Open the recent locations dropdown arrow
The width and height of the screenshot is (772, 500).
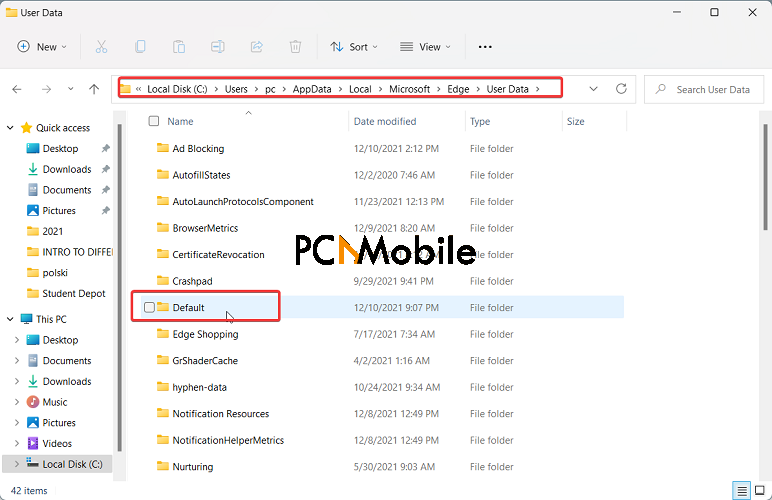pyautogui.click(x=70, y=89)
